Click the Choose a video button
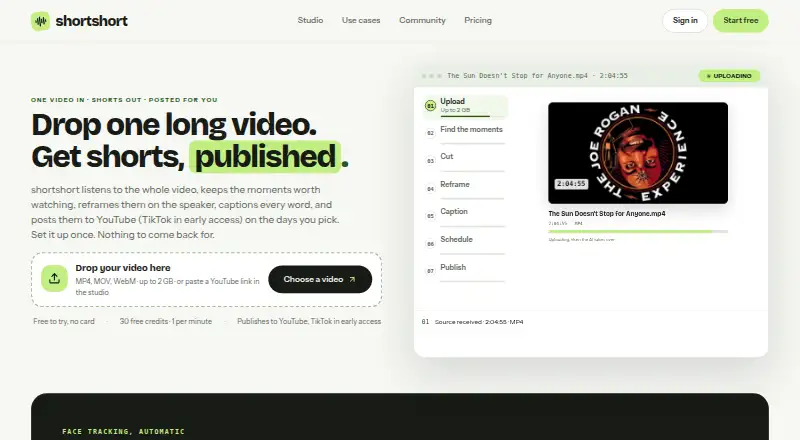Viewport: 800px width, 440px height. tap(320, 279)
